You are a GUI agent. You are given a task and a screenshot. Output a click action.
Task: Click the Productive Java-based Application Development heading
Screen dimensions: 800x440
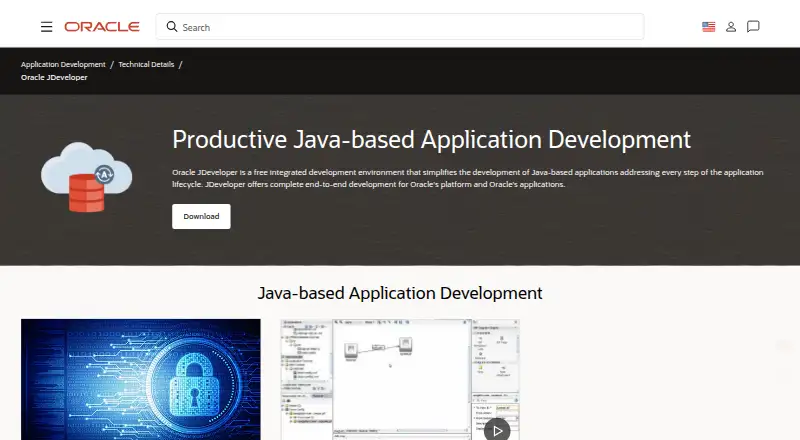(x=431, y=140)
